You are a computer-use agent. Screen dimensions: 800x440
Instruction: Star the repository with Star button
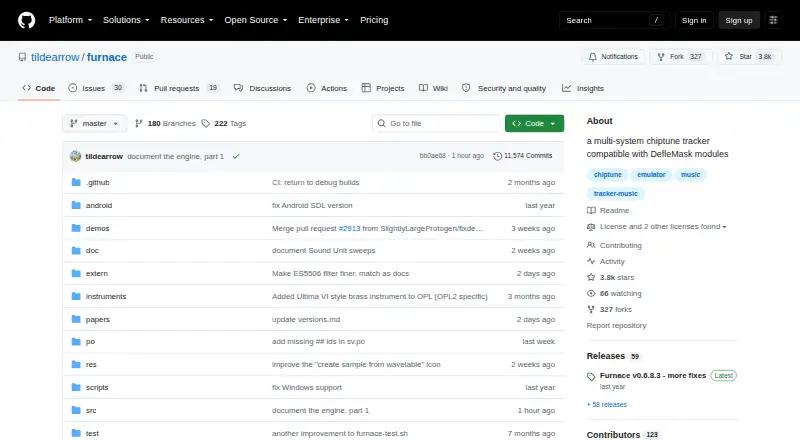749,57
